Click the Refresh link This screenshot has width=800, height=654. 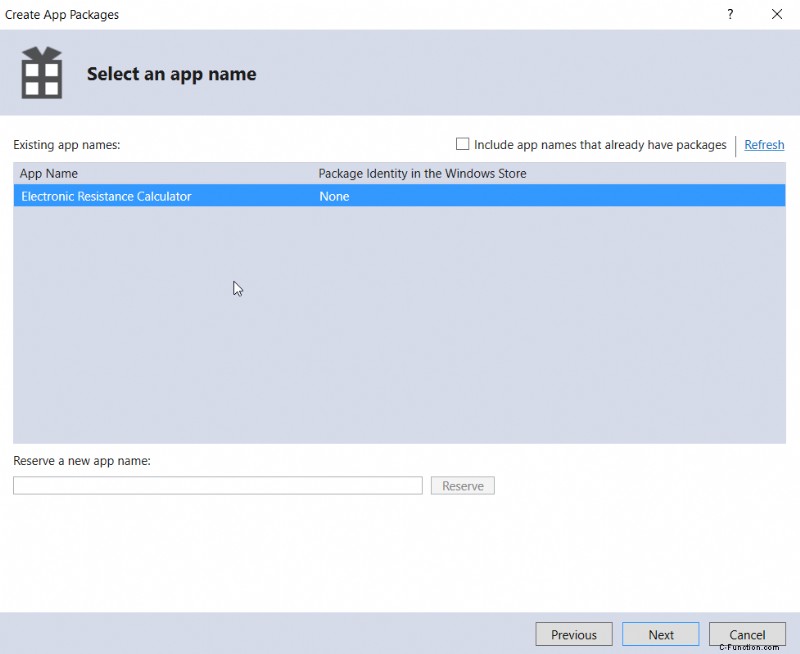764,145
